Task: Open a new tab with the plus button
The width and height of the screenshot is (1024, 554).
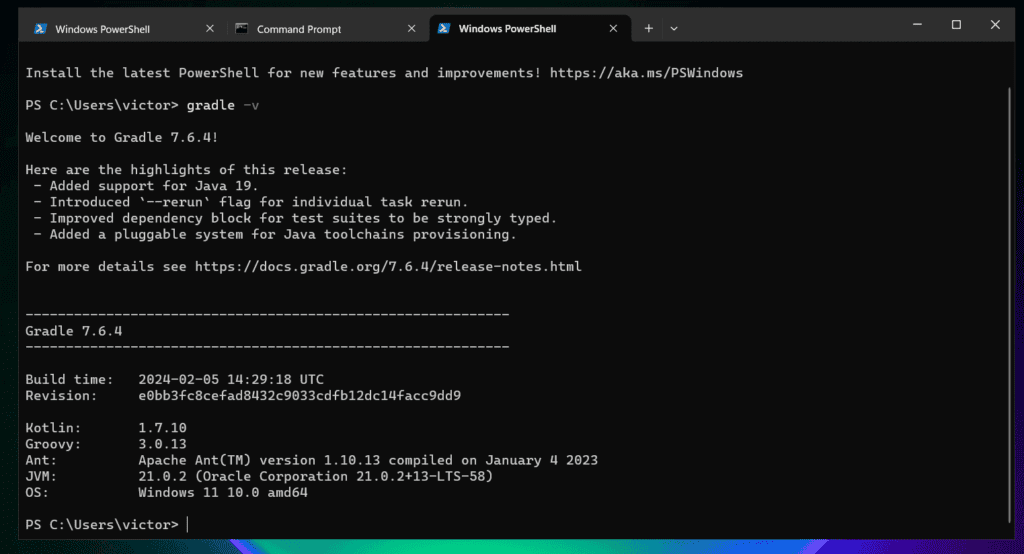Action: pyautogui.click(x=648, y=29)
